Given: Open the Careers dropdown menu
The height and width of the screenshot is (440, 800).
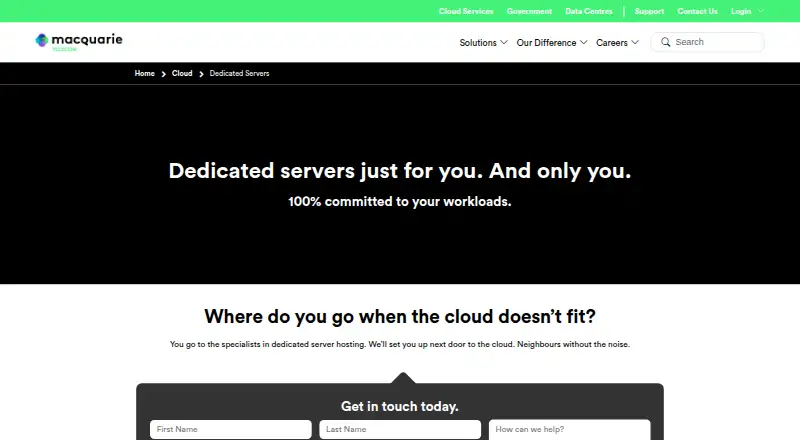Looking at the screenshot, I should tap(617, 43).
